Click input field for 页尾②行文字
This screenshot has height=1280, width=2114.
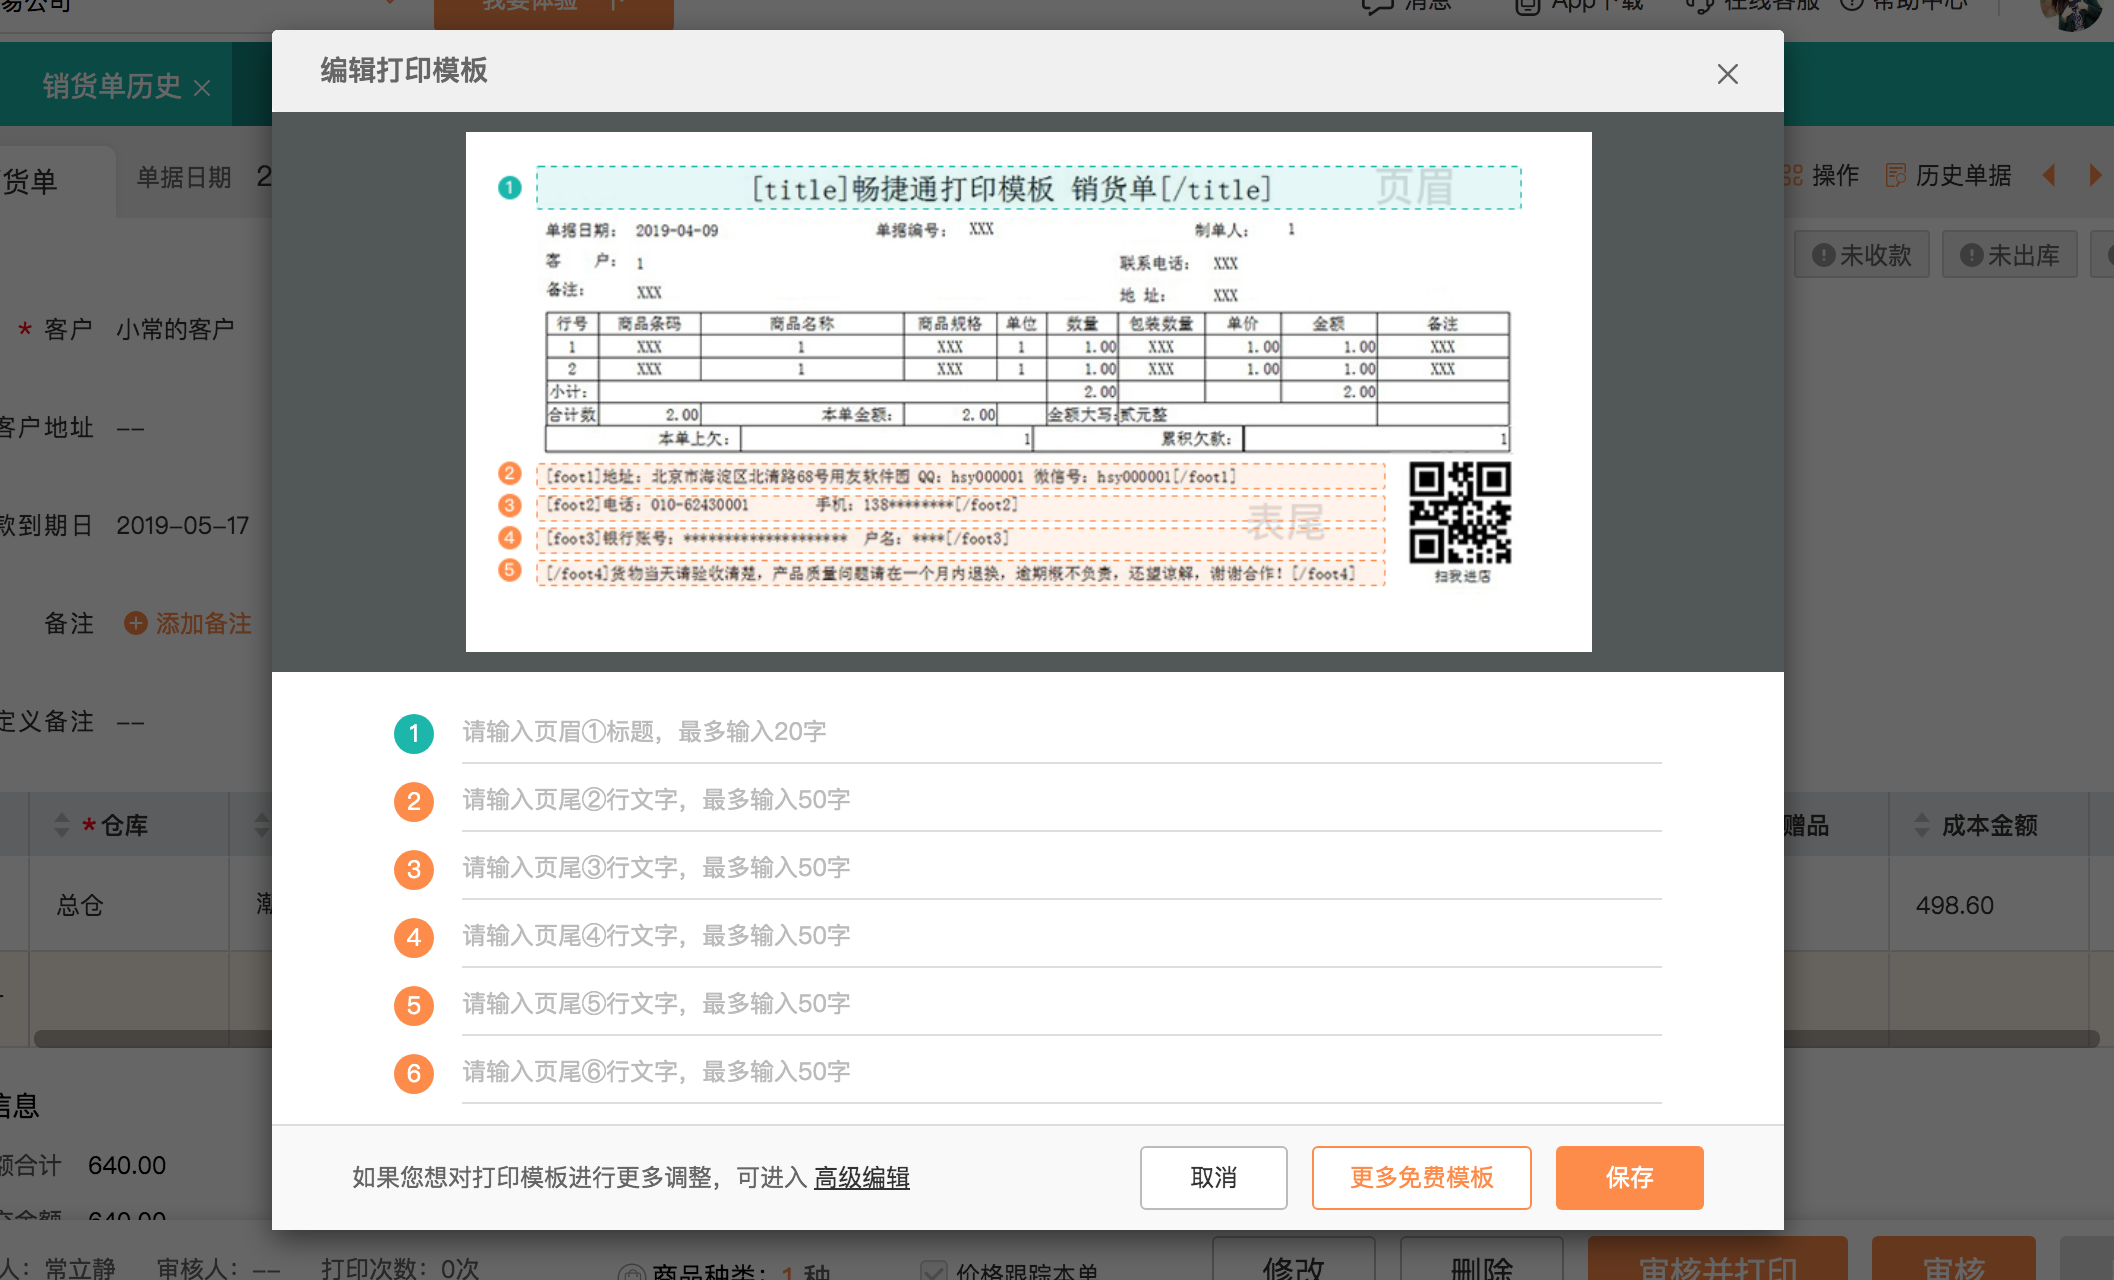pyautogui.click(x=1057, y=800)
